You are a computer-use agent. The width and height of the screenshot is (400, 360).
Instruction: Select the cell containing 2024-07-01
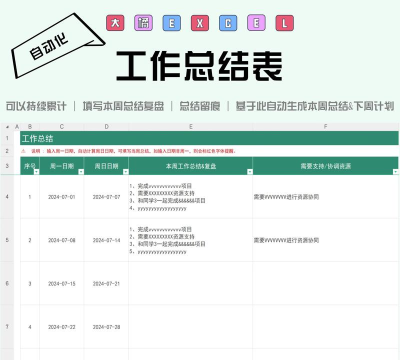(62, 197)
